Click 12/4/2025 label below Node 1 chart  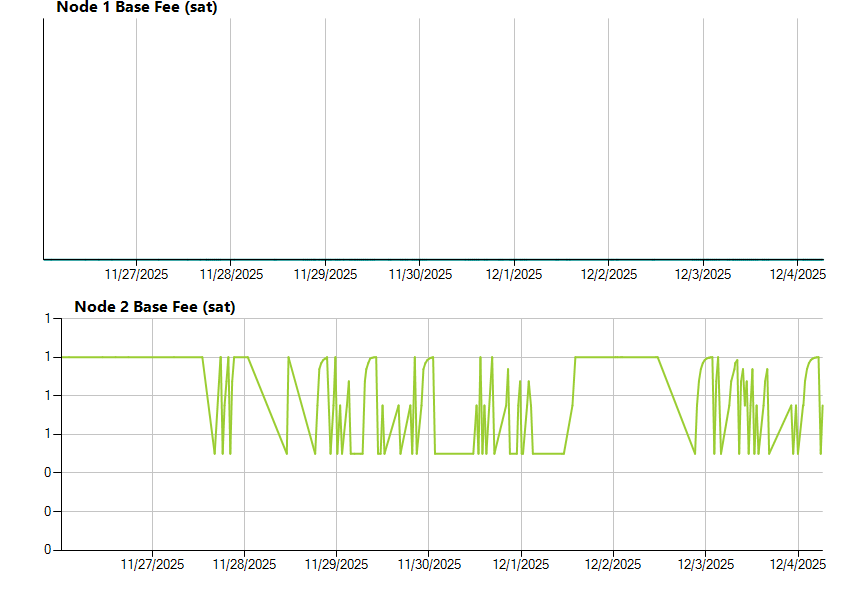click(796, 274)
